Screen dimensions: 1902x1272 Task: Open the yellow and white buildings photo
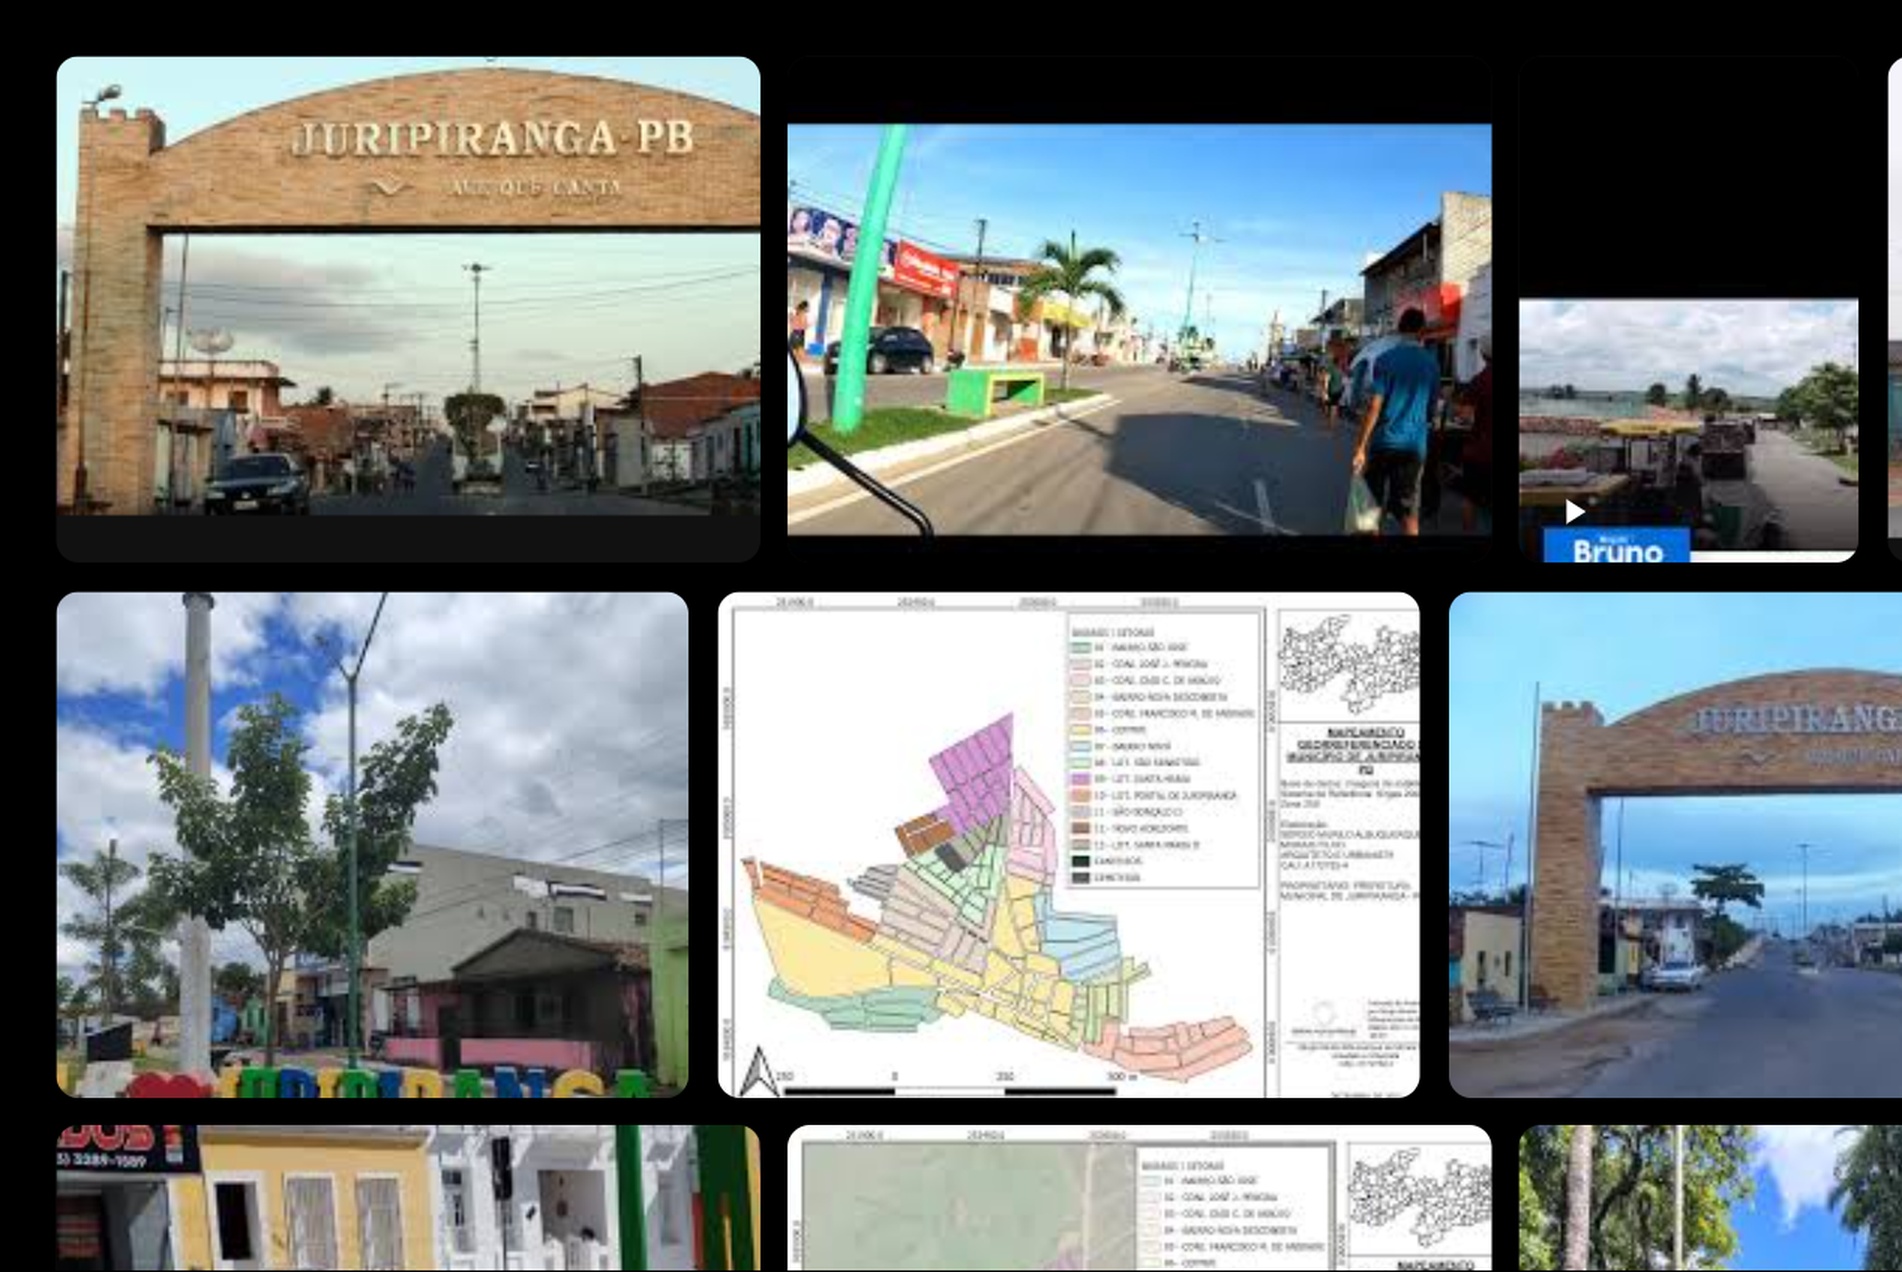point(408,1198)
